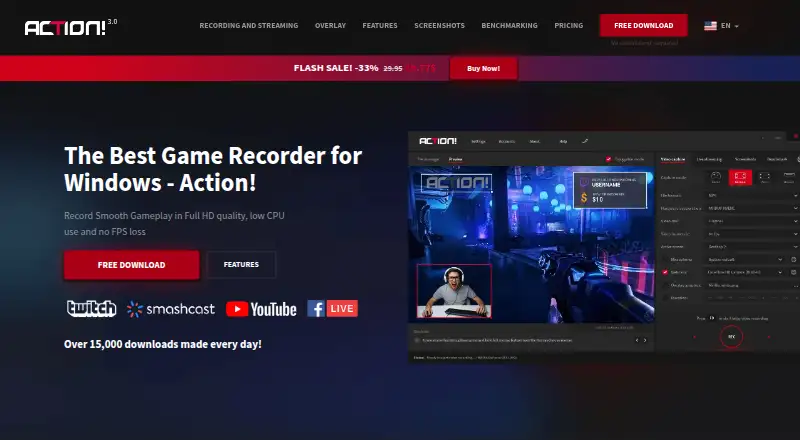
Task: Go to the Pricing page
Action: tap(568, 26)
